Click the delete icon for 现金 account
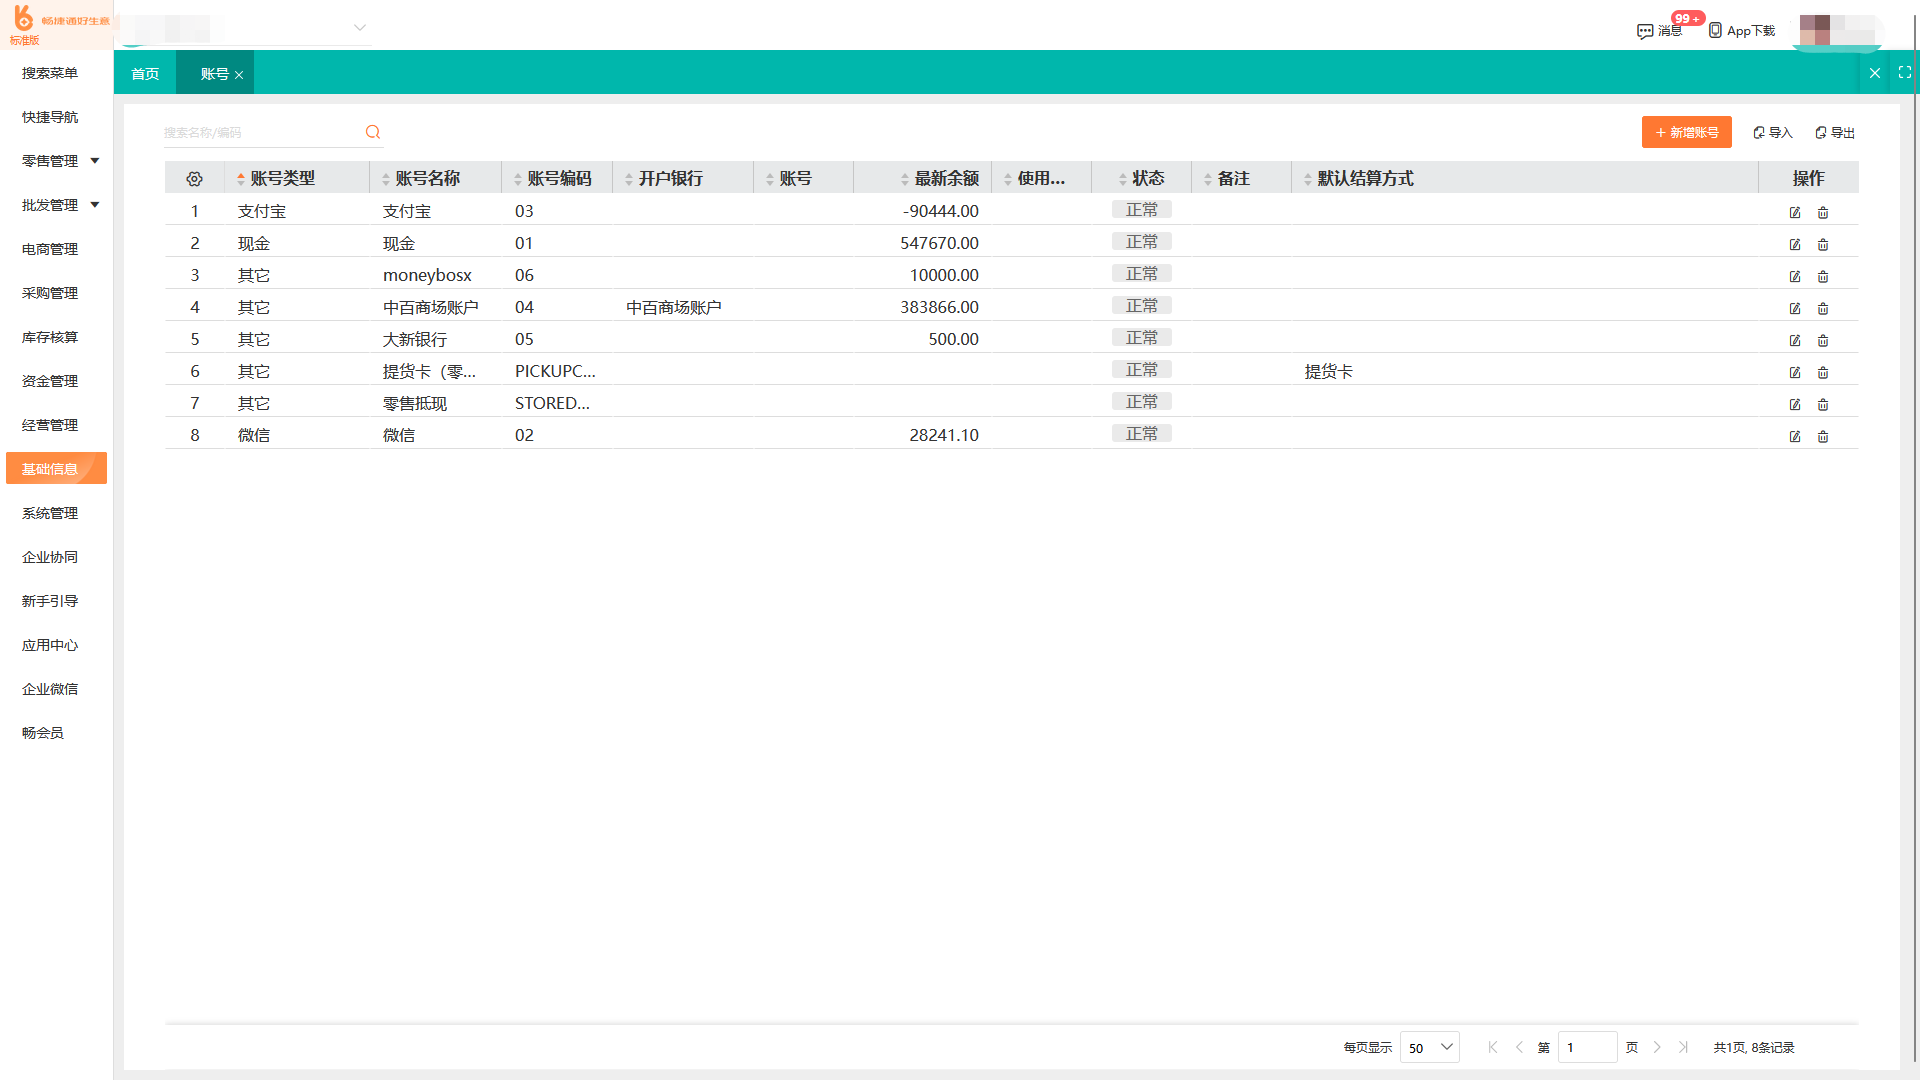This screenshot has height=1080, width=1920. point(1824,243)
